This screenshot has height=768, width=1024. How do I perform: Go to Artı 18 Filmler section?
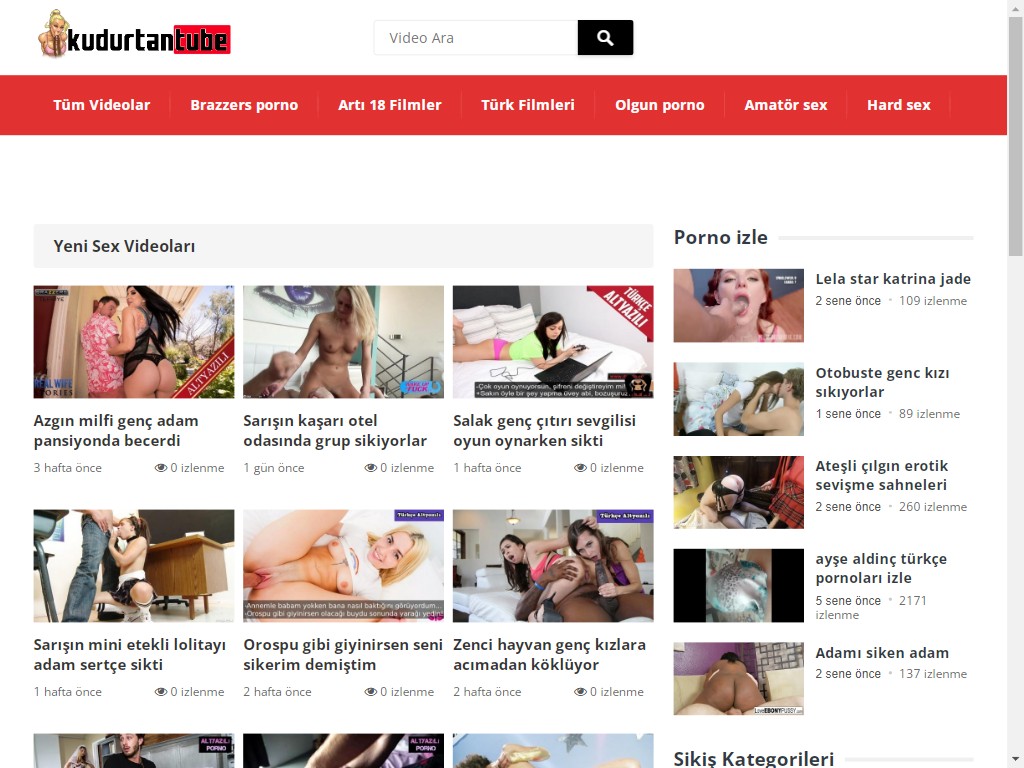tap(389, 105)
